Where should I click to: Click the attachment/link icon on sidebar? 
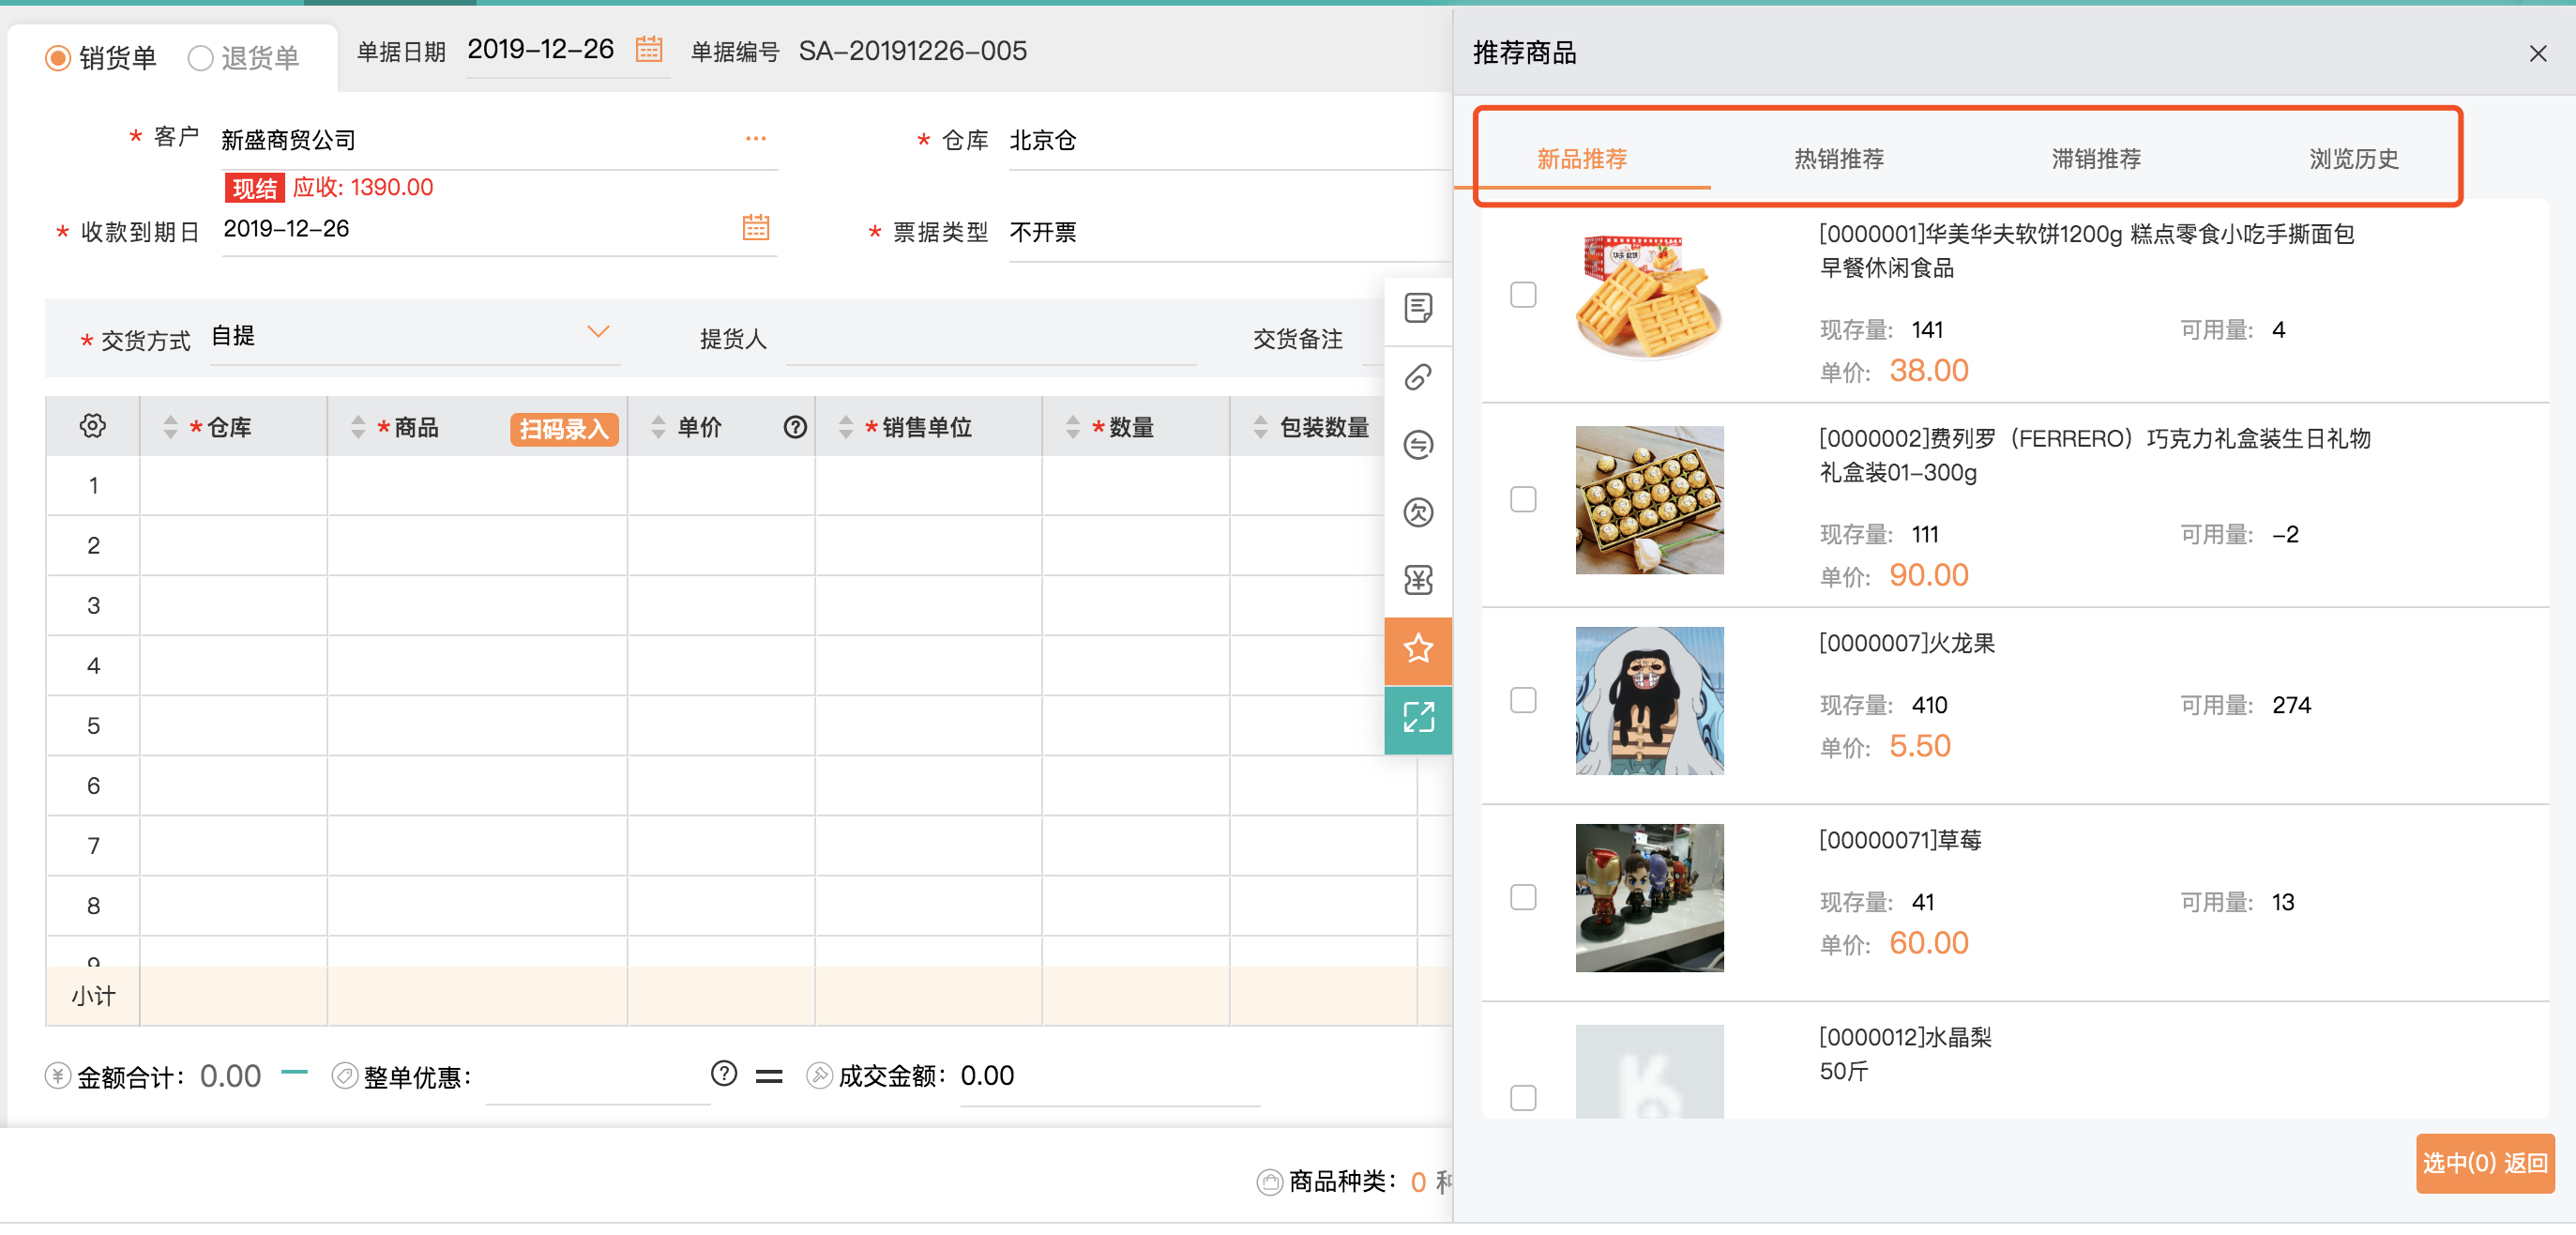pos(1417,375)
